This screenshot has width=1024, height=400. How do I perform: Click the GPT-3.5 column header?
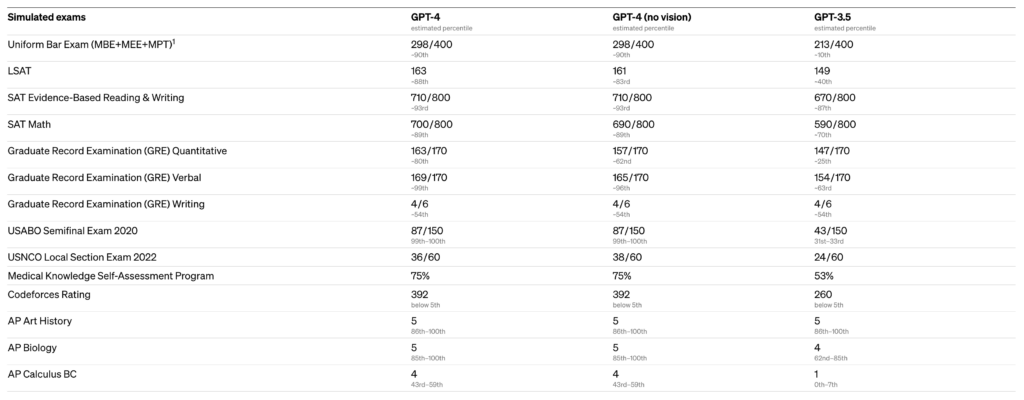[838, 17]
